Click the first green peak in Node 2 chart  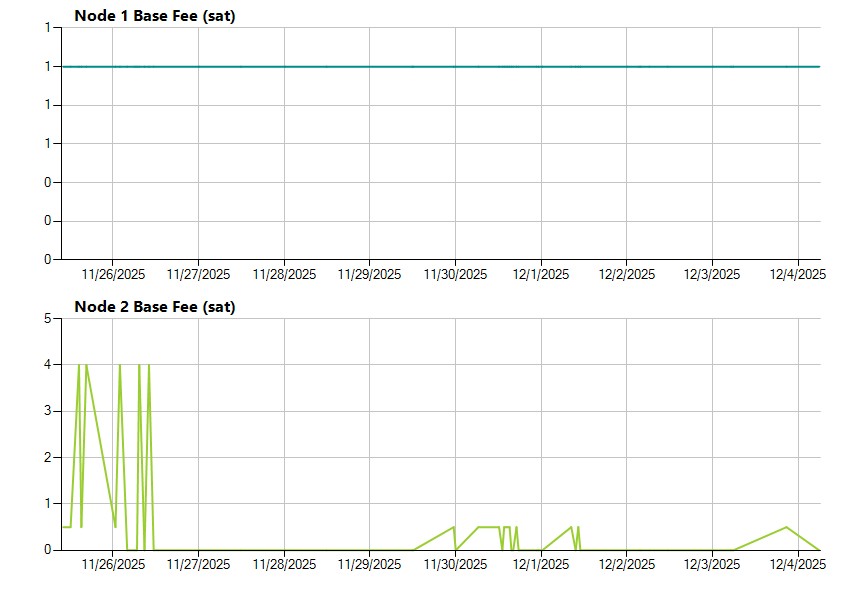(x=79, y=366)
